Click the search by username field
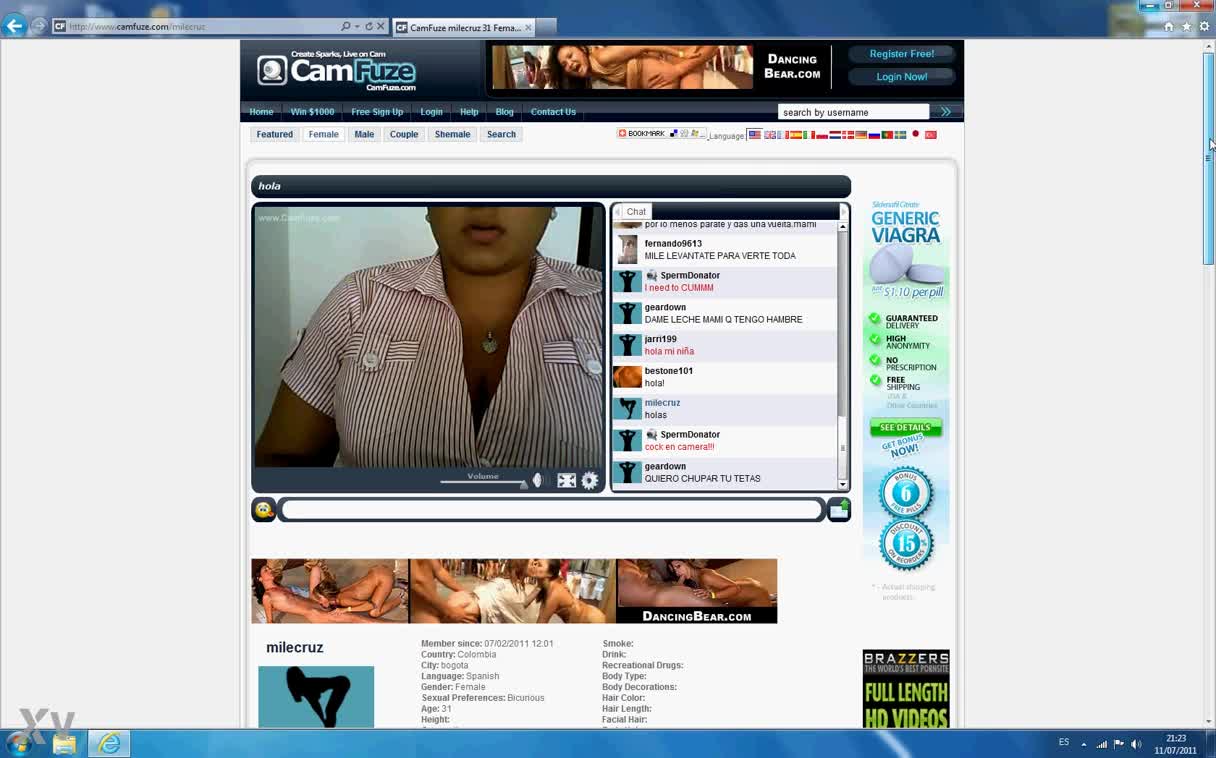Image resolution: width=1216 pixels, height=758 pixels. [853, 112]
